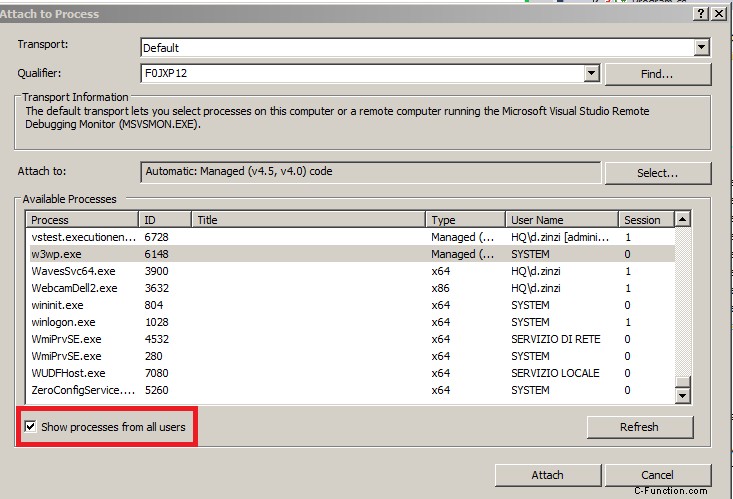Screen dimensions: 733x499
Task: Click the Help question mark button
Action: coord(700,13)
